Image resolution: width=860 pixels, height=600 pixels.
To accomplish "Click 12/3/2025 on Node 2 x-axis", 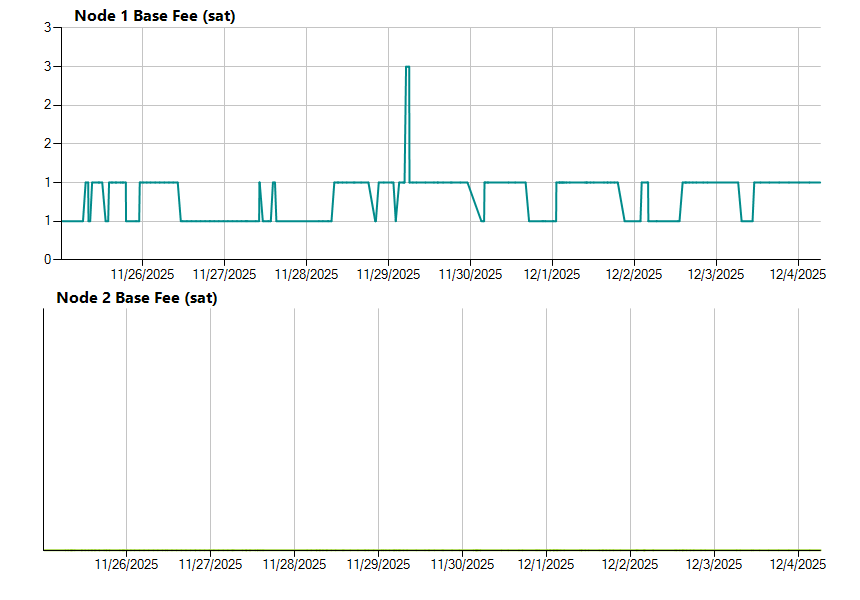I will (714, 564).
